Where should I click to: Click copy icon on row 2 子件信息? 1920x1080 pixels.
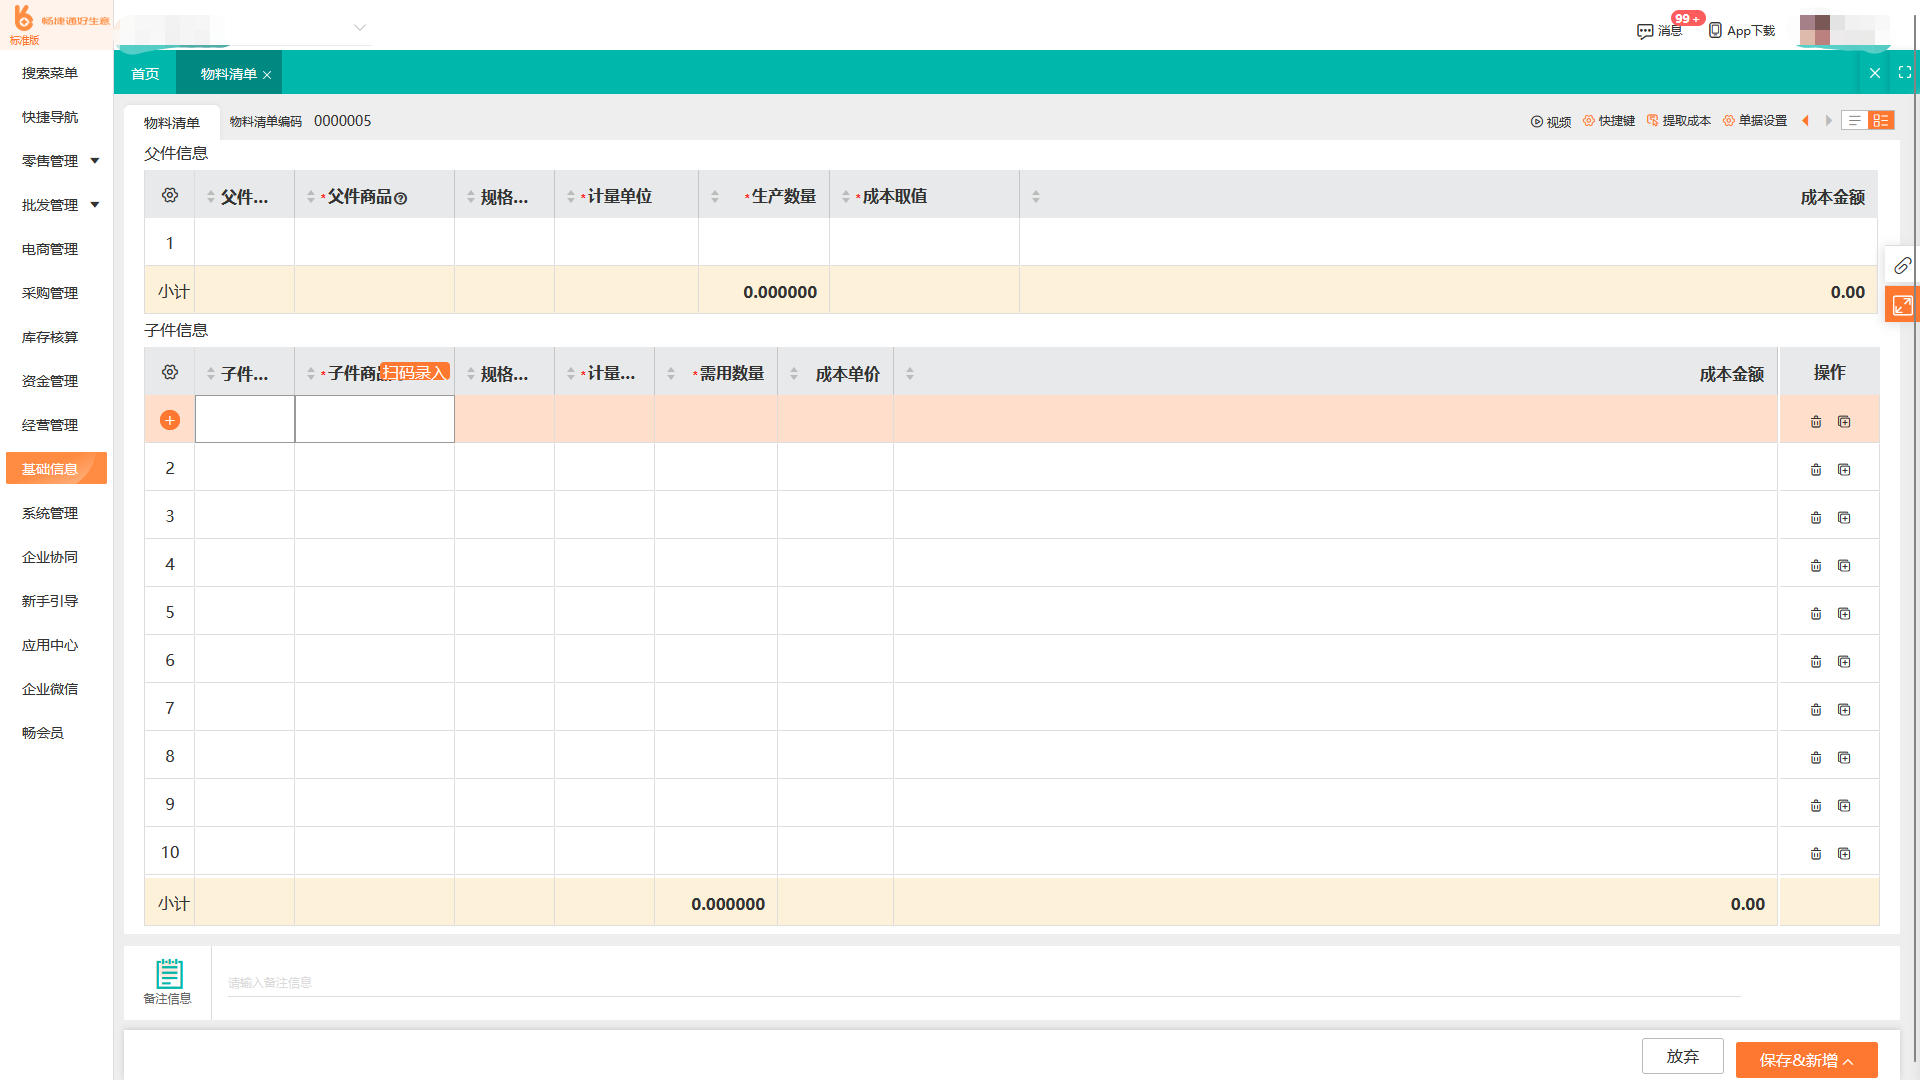pyautogui.click(x=1845, y=469)
